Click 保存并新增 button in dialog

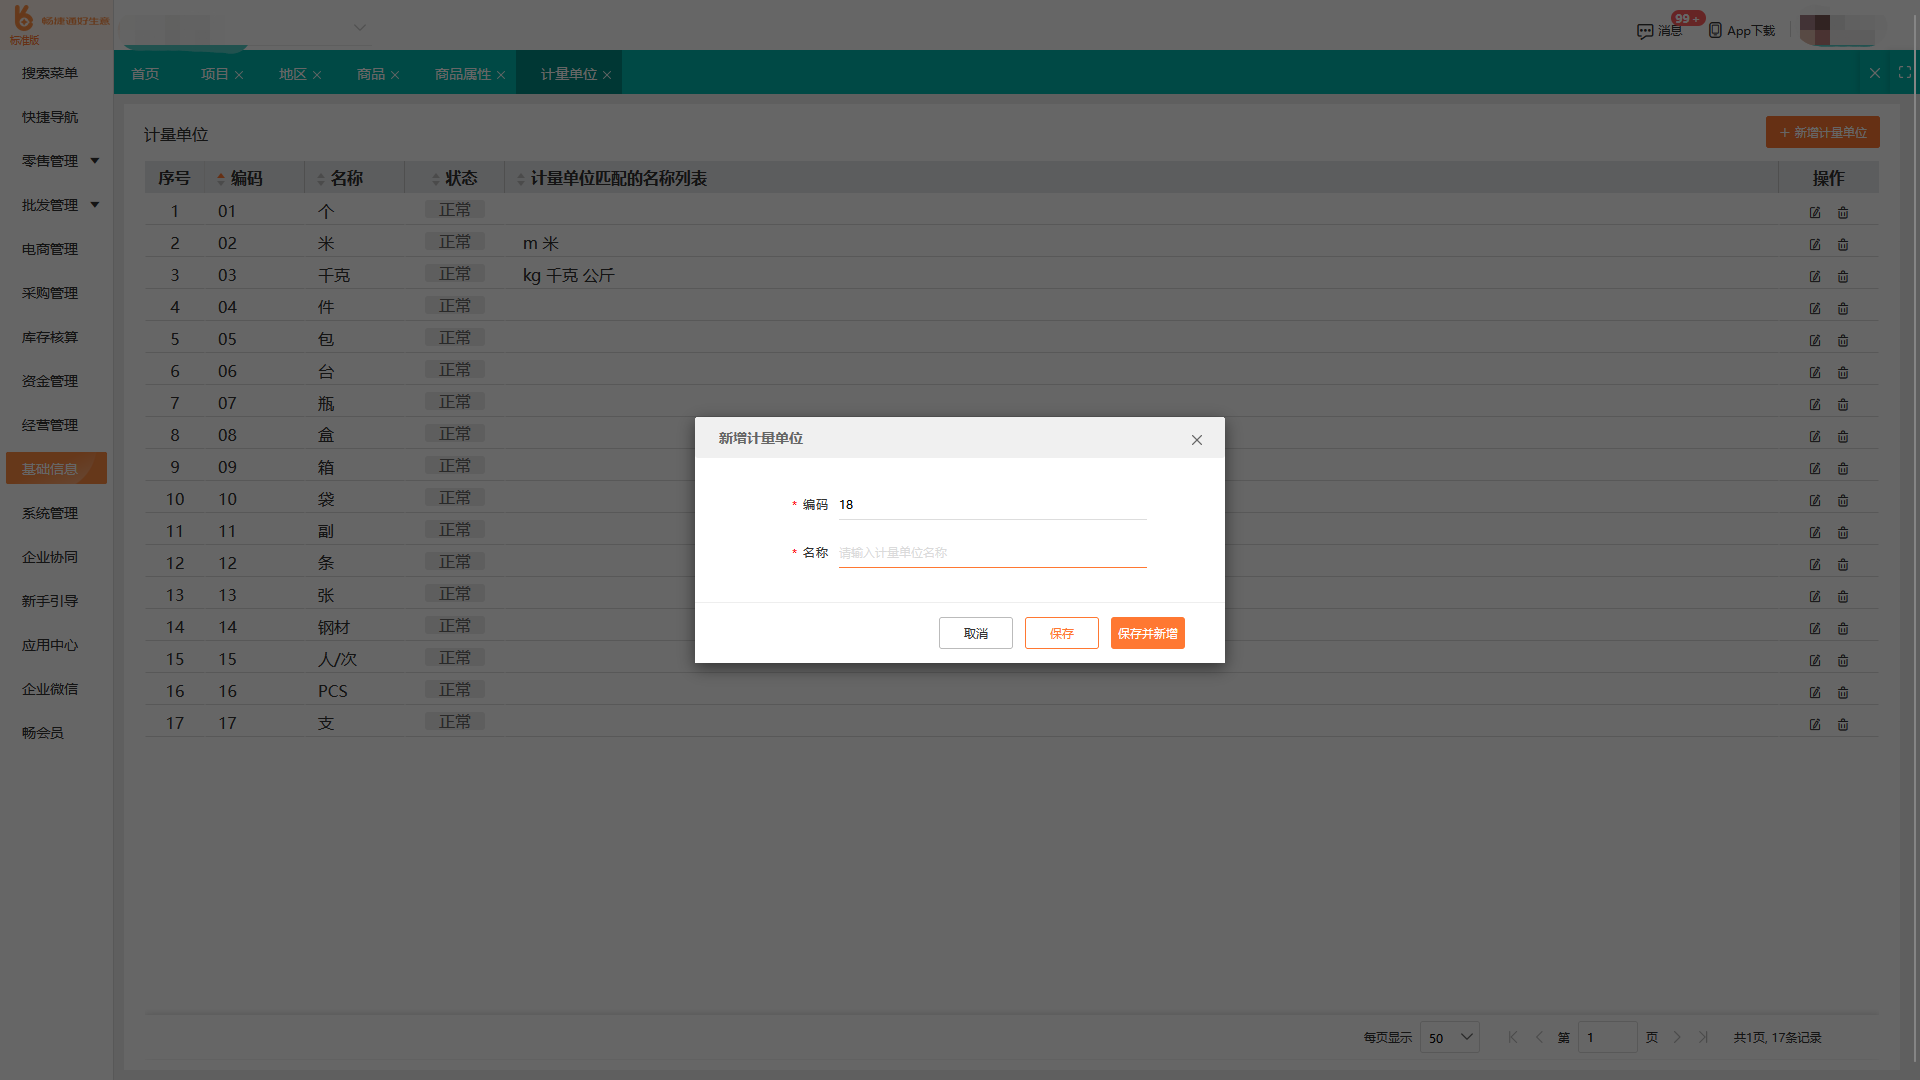(x=1147, y=633)
